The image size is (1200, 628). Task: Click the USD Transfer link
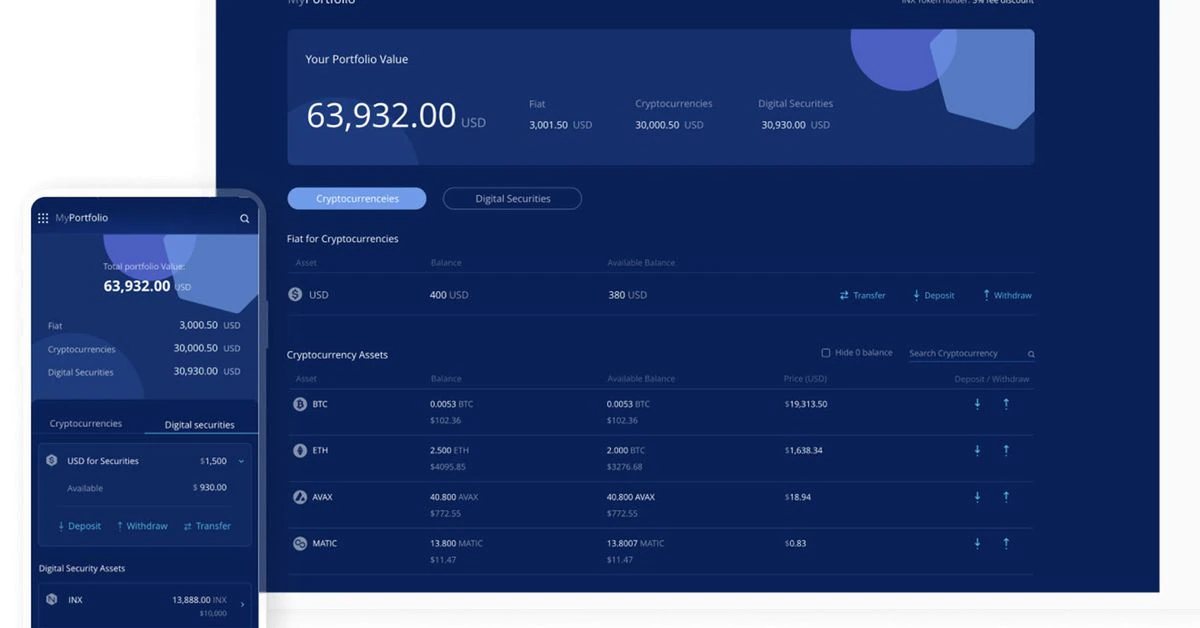pyautogui.click(x=862, y=295)
